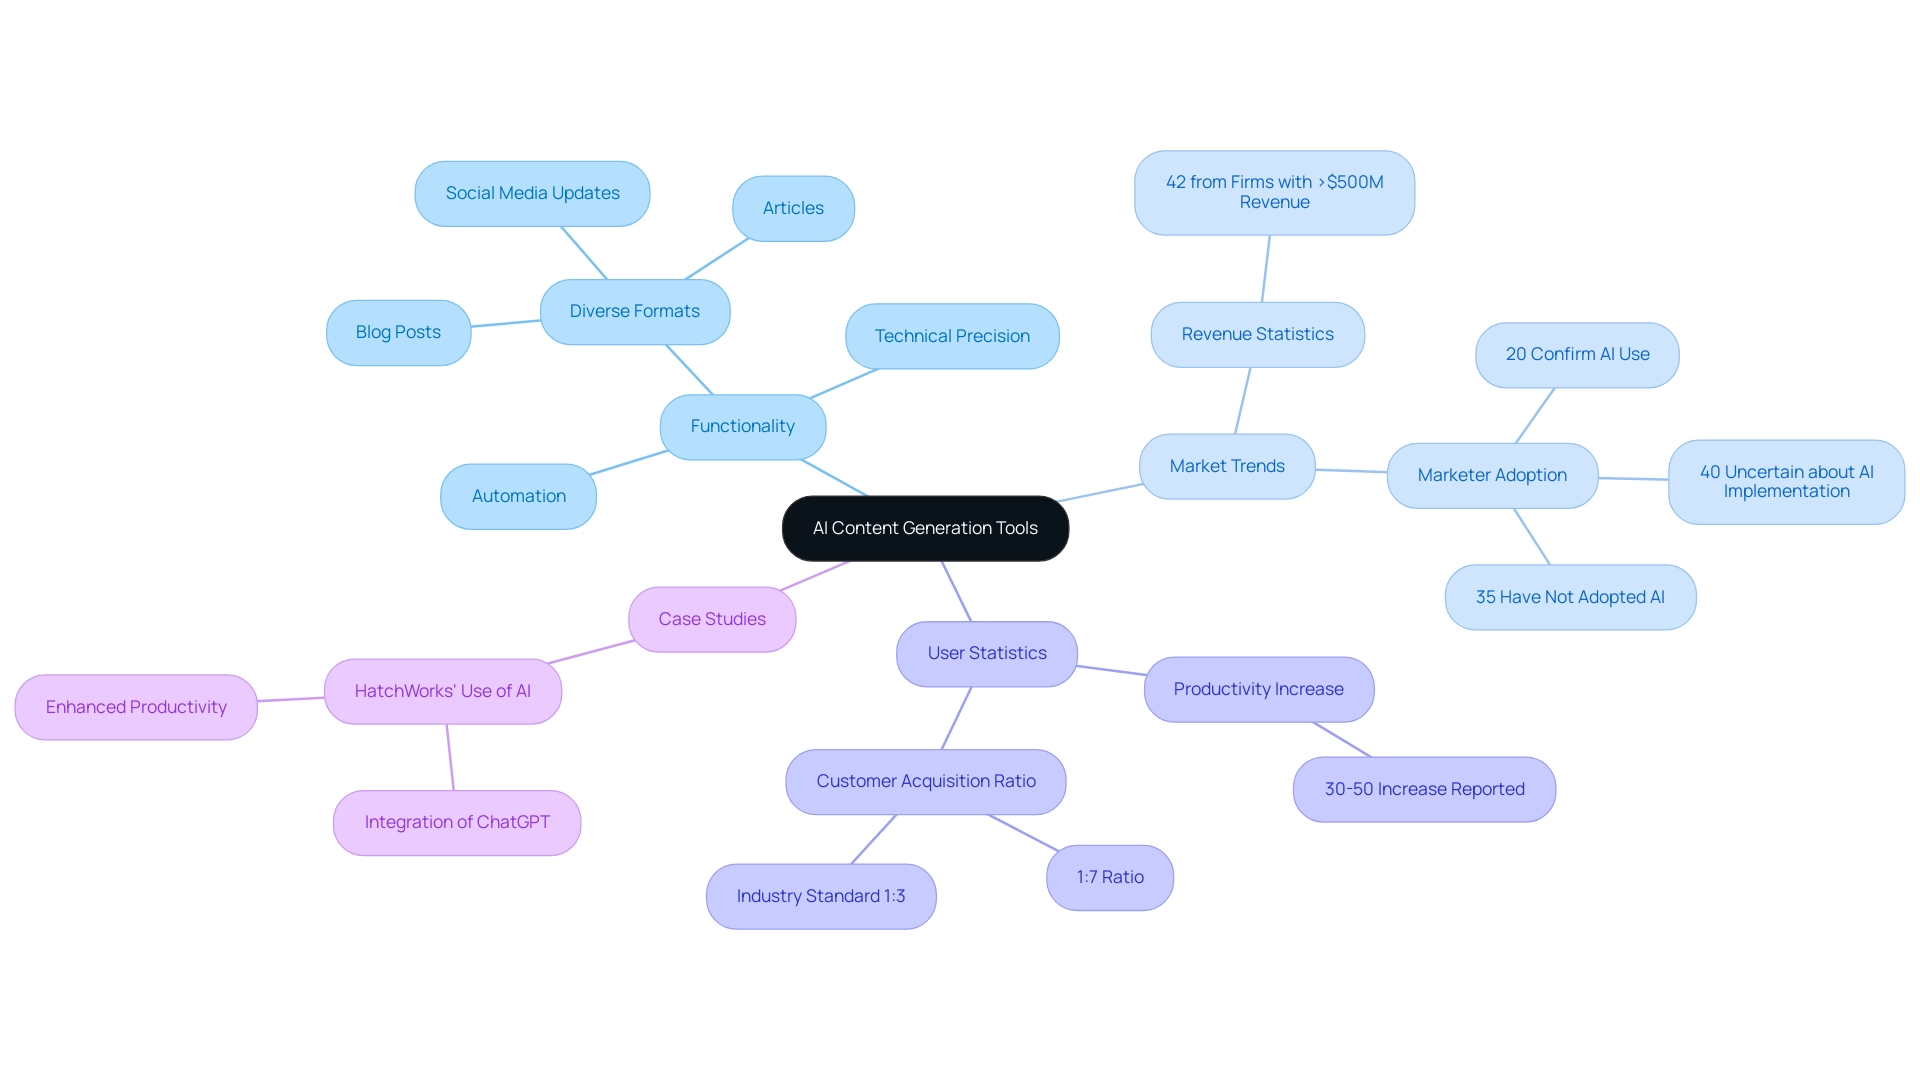Click the Case Studies branch node
This screenshot has height=1083, width=1920.
(x=711, y=617)
